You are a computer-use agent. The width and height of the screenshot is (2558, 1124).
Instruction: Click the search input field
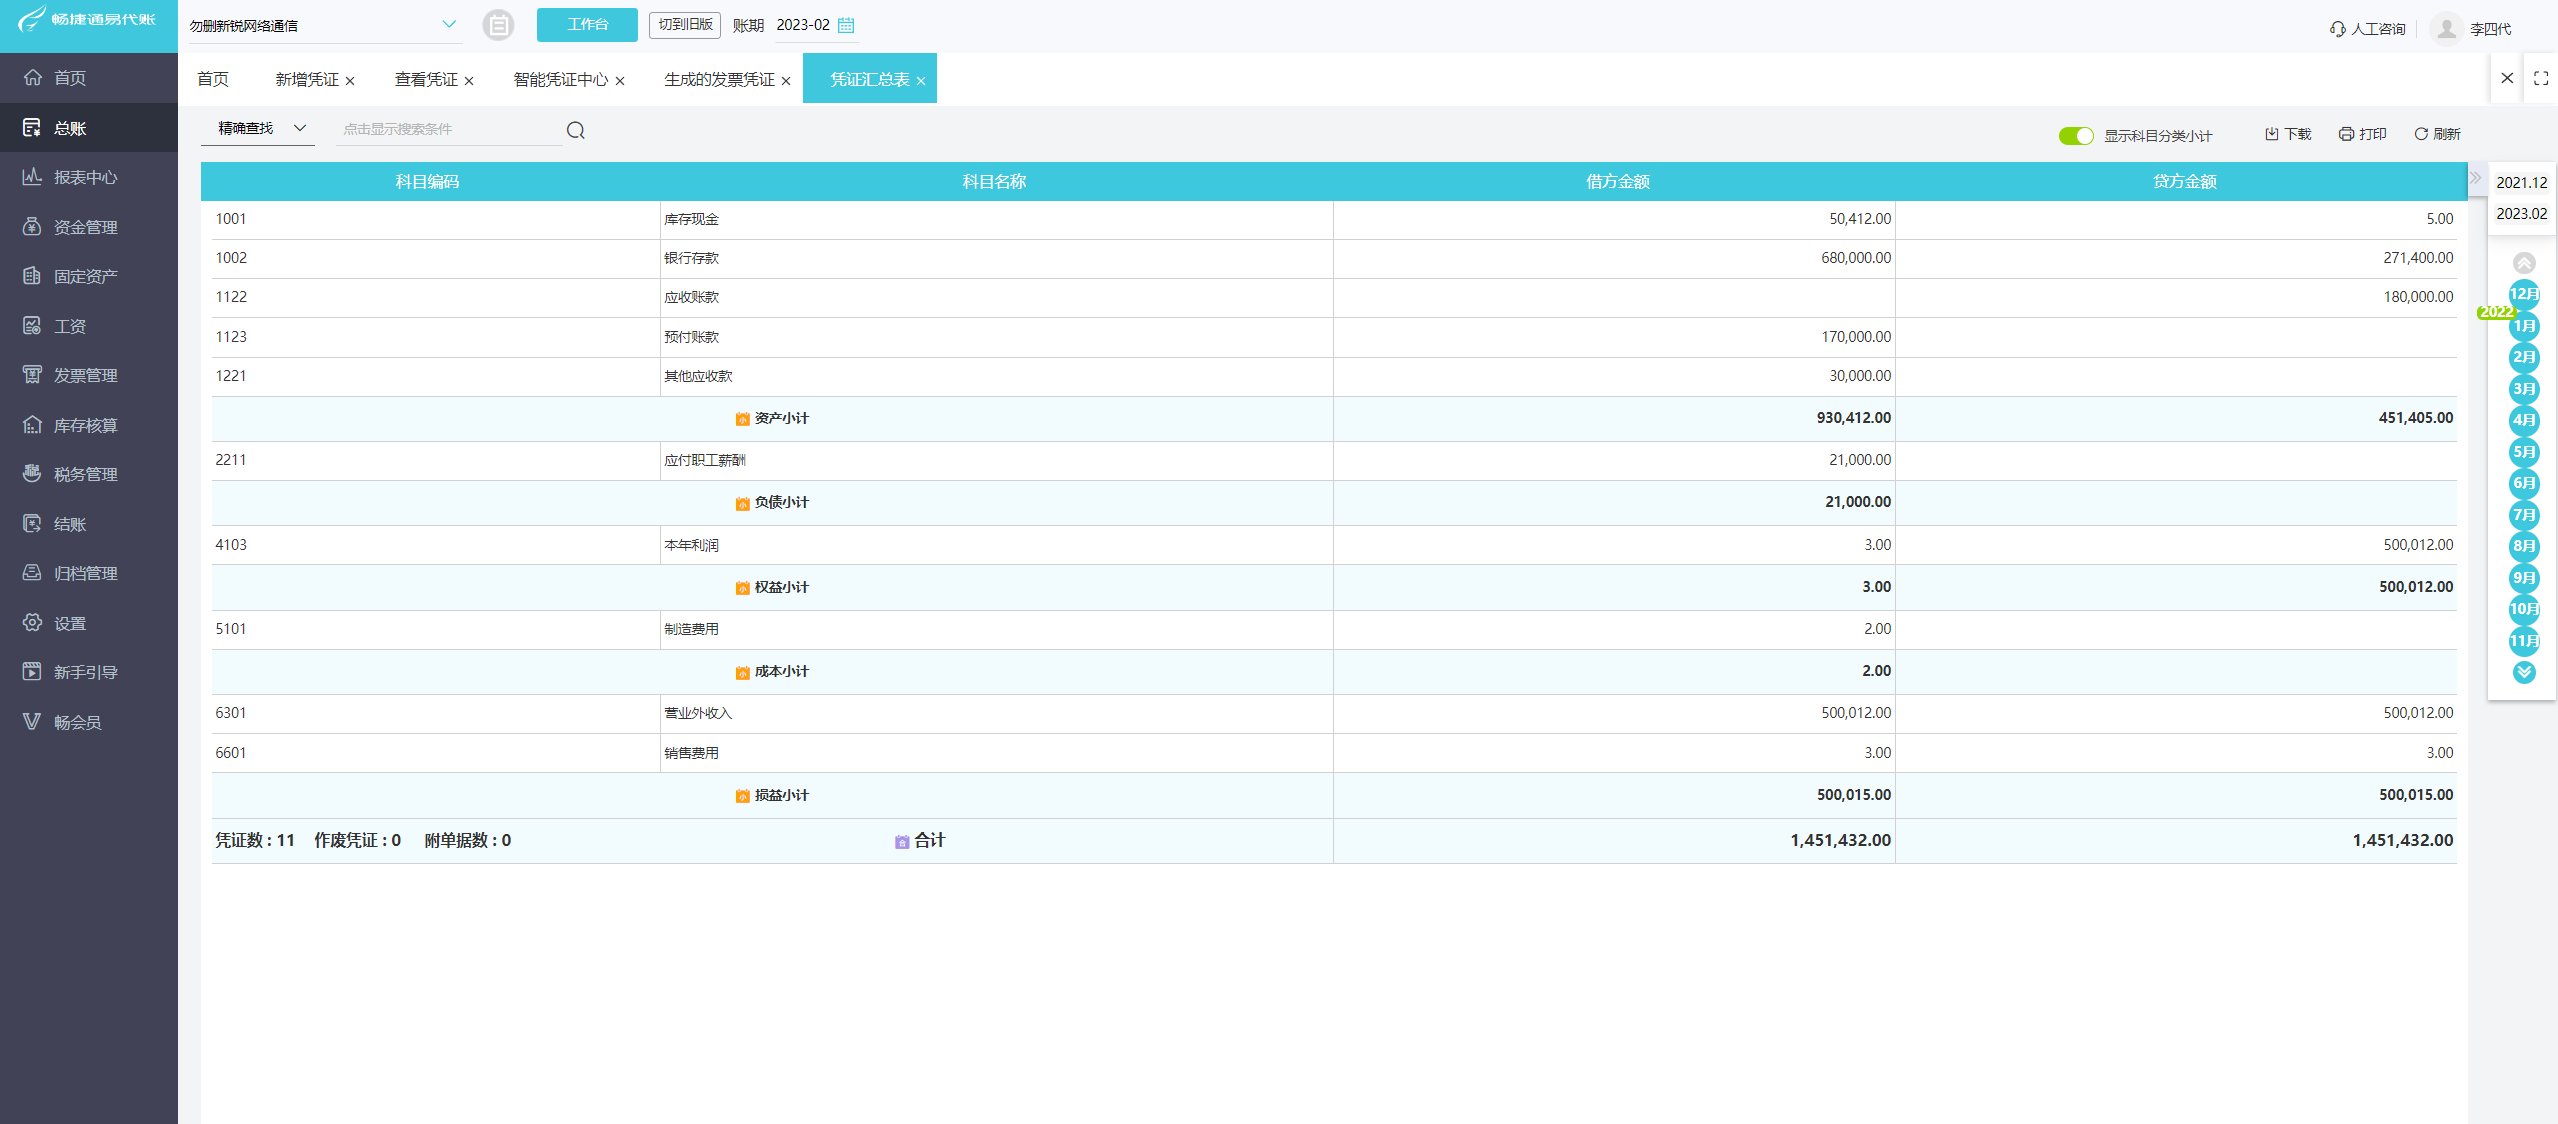440,131
